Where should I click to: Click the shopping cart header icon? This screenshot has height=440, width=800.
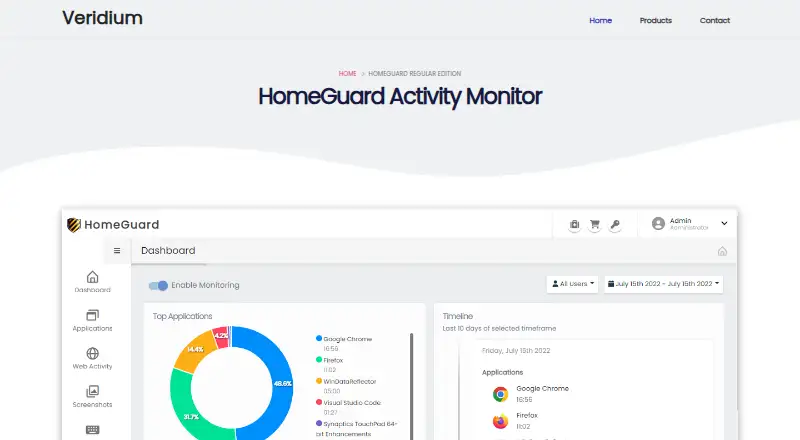click(x=594, y=224)
